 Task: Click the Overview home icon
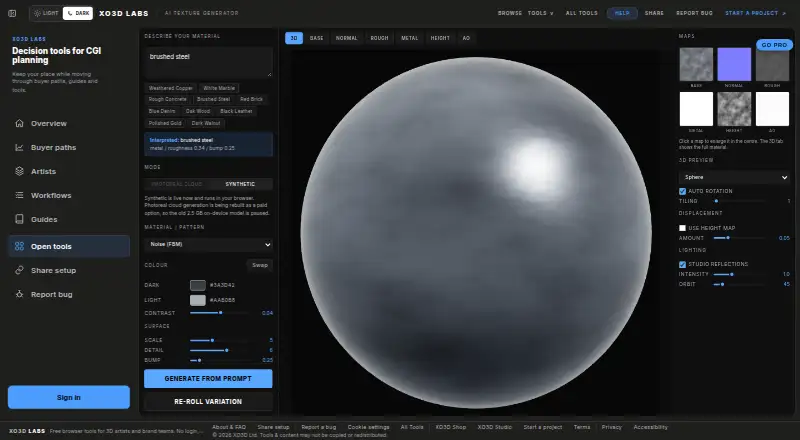pyautogui.click(x=19, y=123)
